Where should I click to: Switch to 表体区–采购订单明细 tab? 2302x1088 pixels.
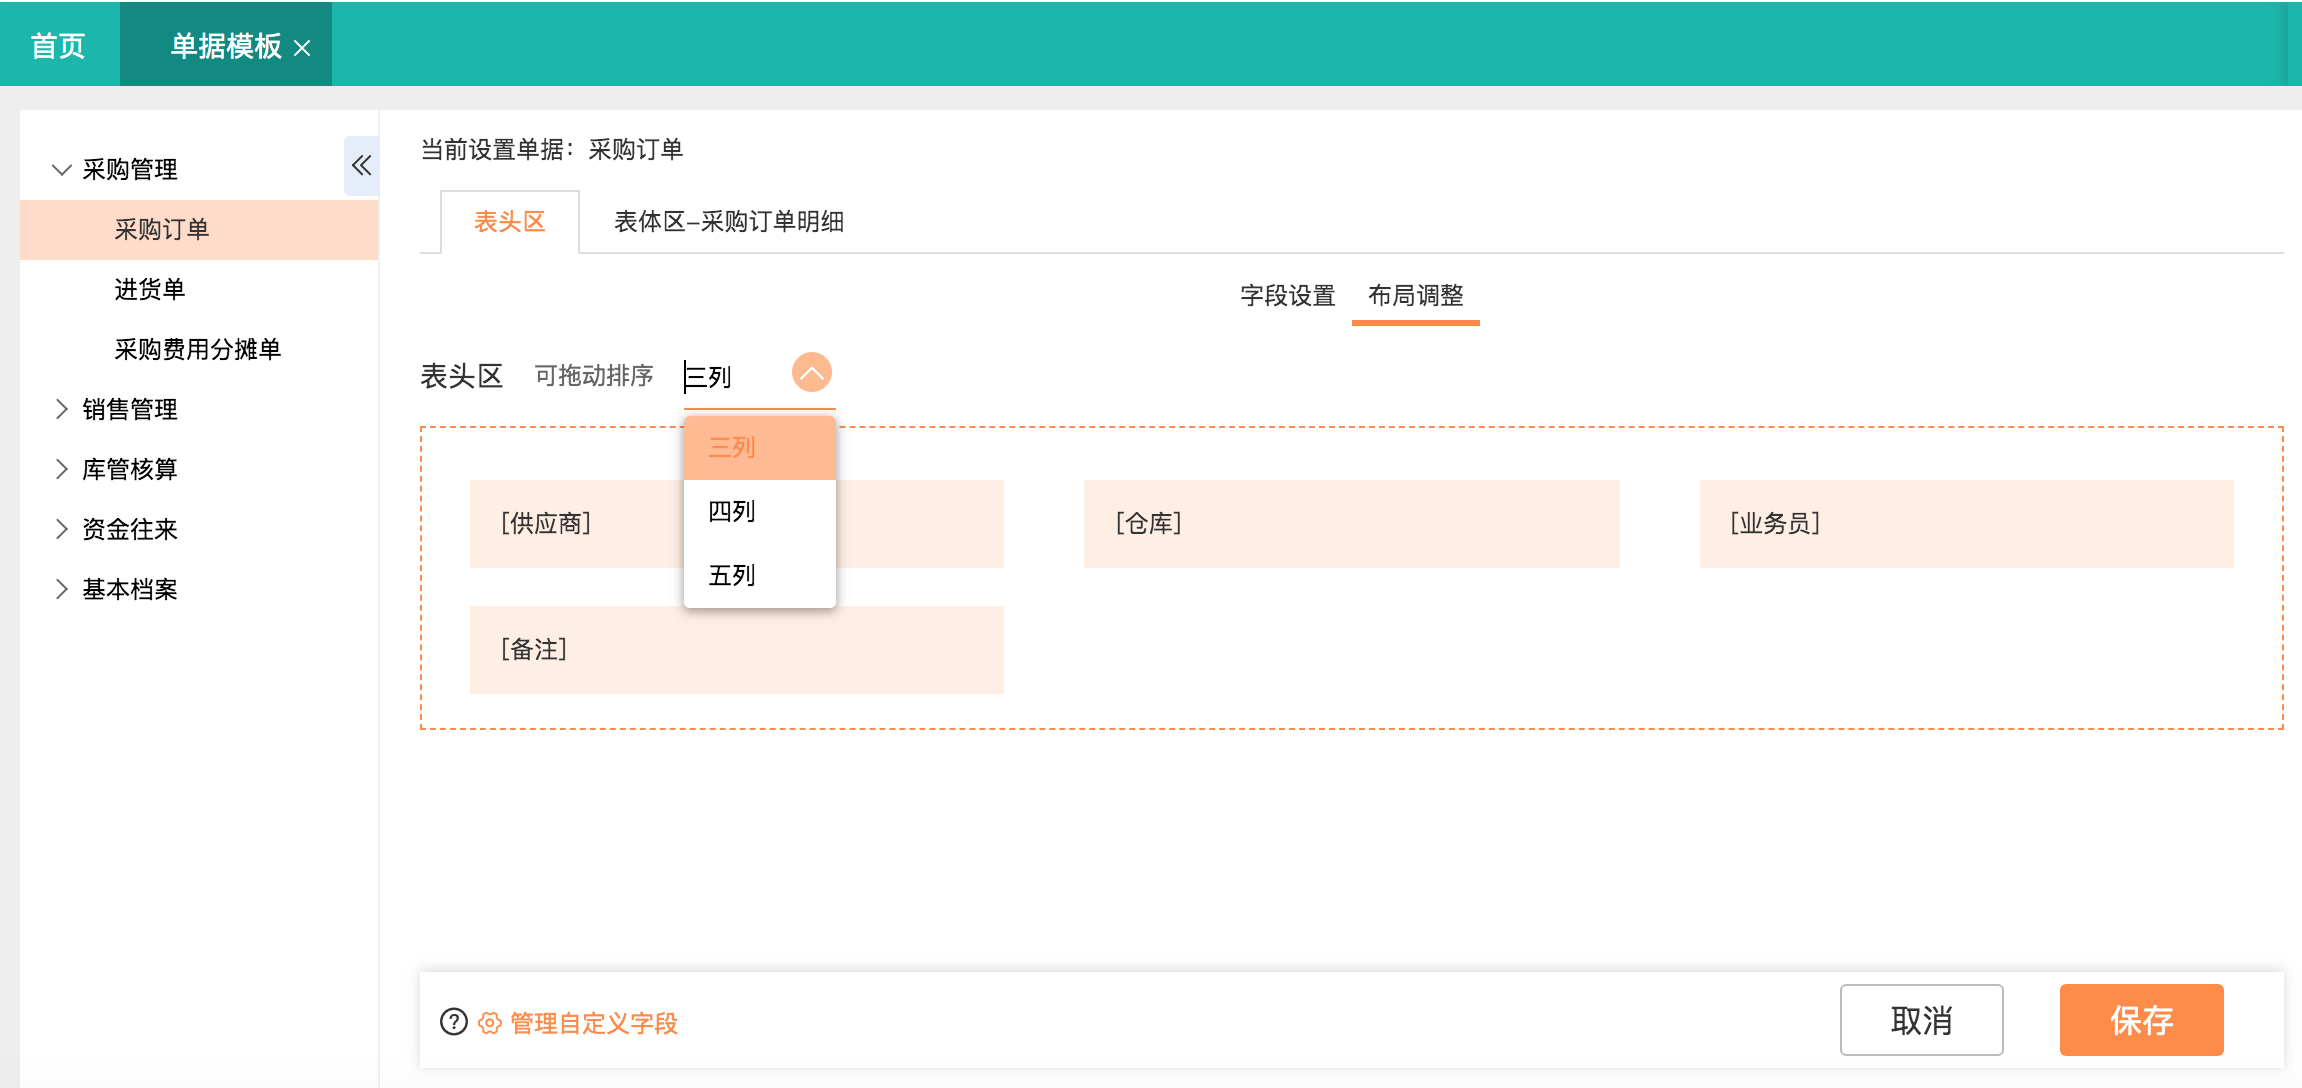(x=730, y=223)
